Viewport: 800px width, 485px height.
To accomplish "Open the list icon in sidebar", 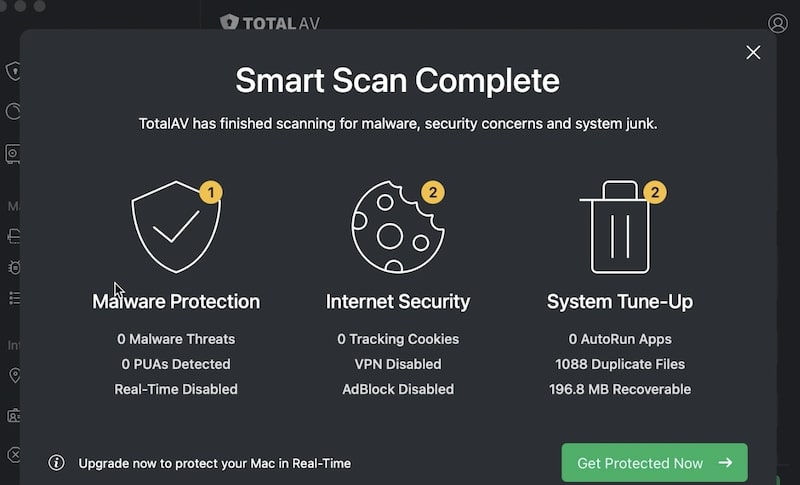I will point(14,297).
